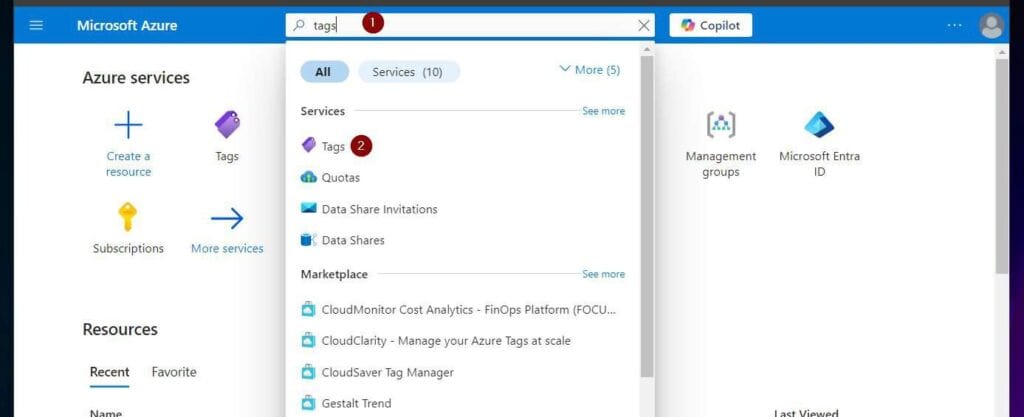Switch to the Recent resources tab
The height and width of the screenshot is (417, 1024).
(x=110, y=372)
